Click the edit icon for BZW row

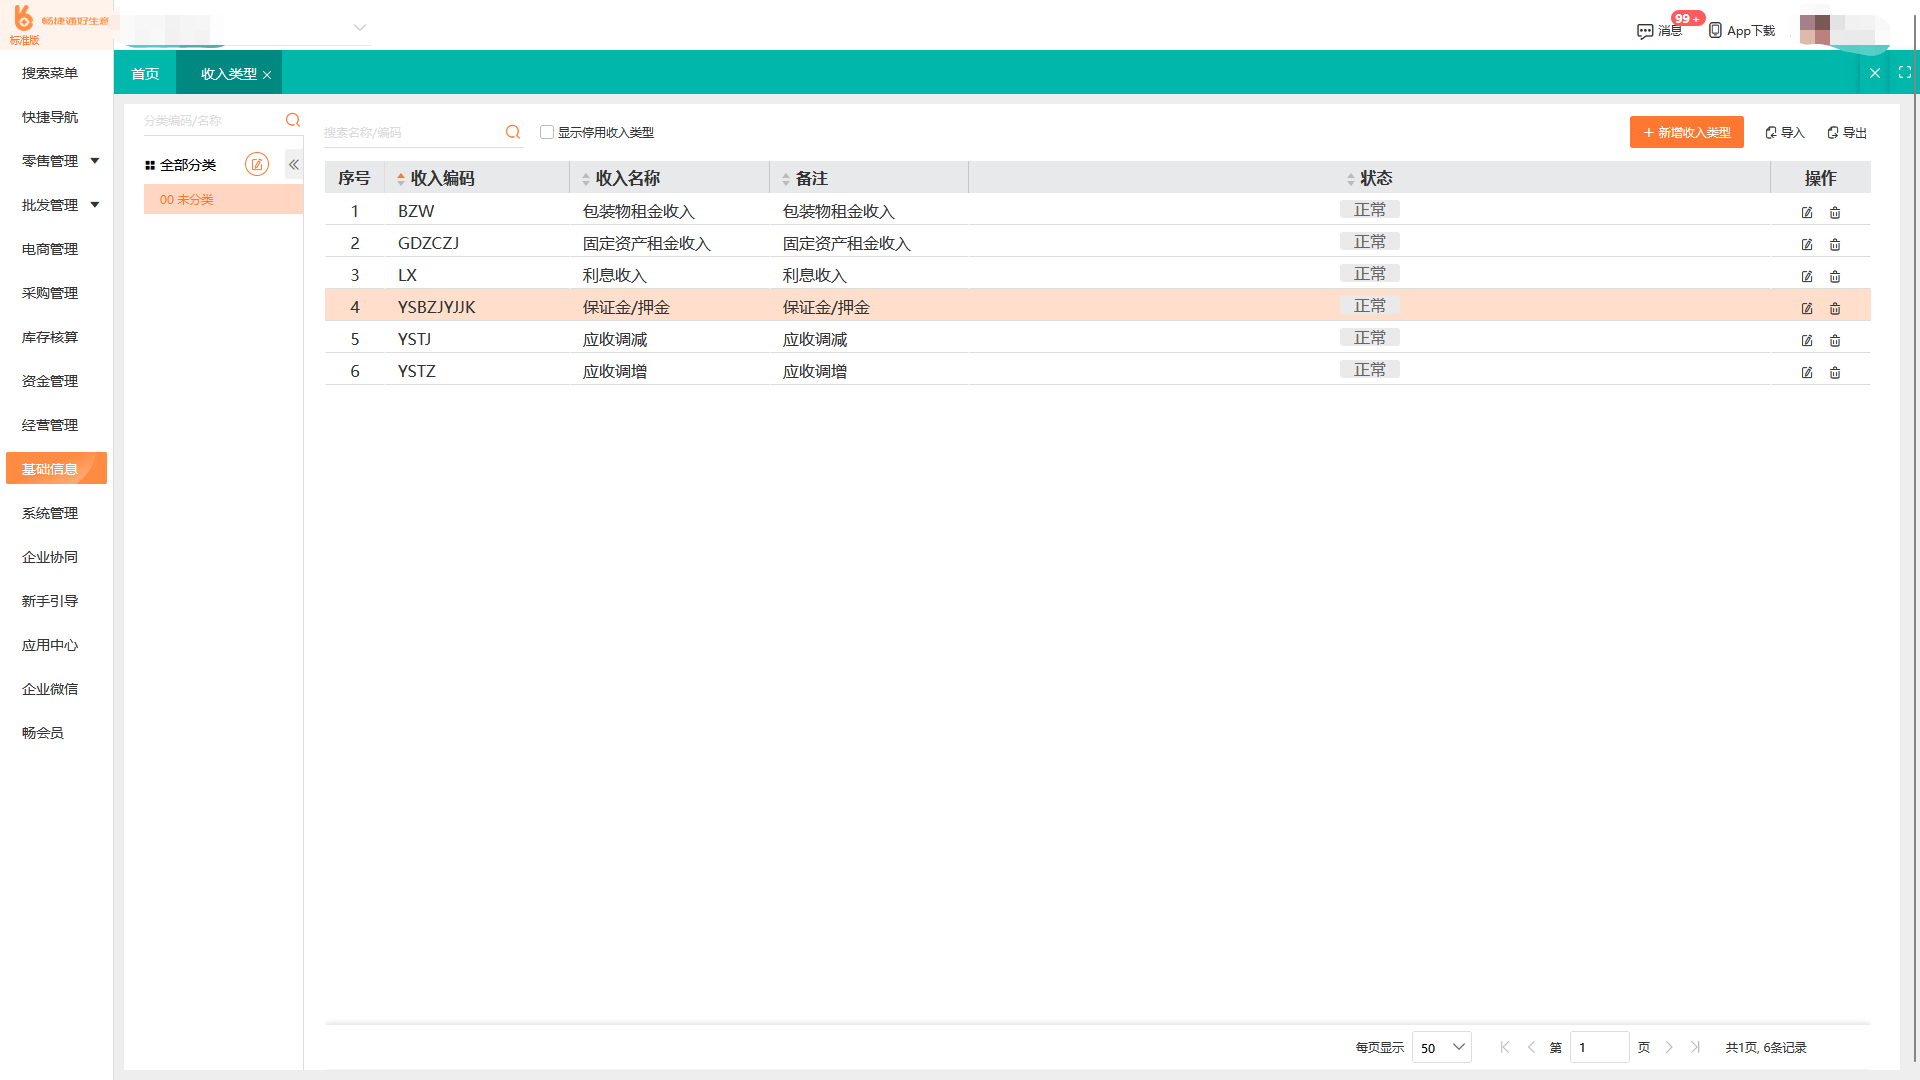(1807, 211)
